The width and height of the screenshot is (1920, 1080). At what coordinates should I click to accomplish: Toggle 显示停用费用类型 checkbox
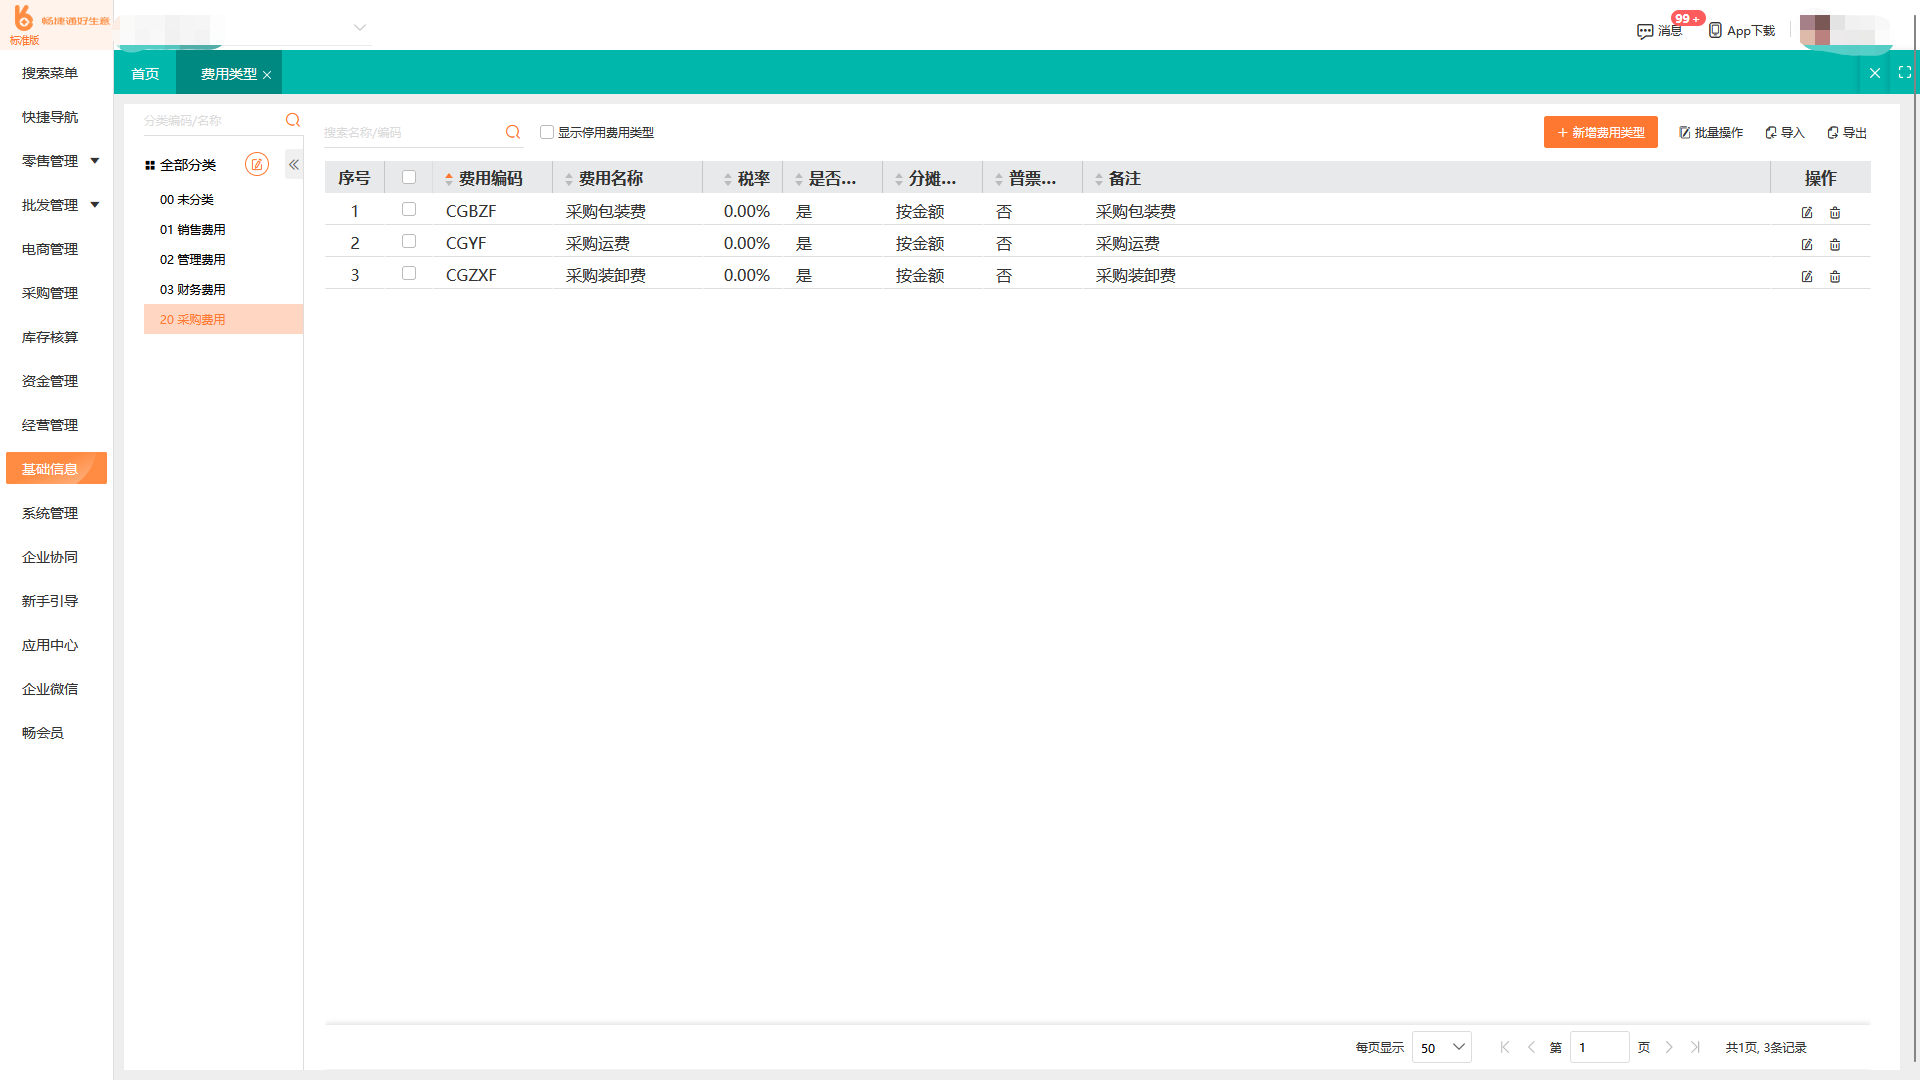pyautogui.click(x=546, y=131)
